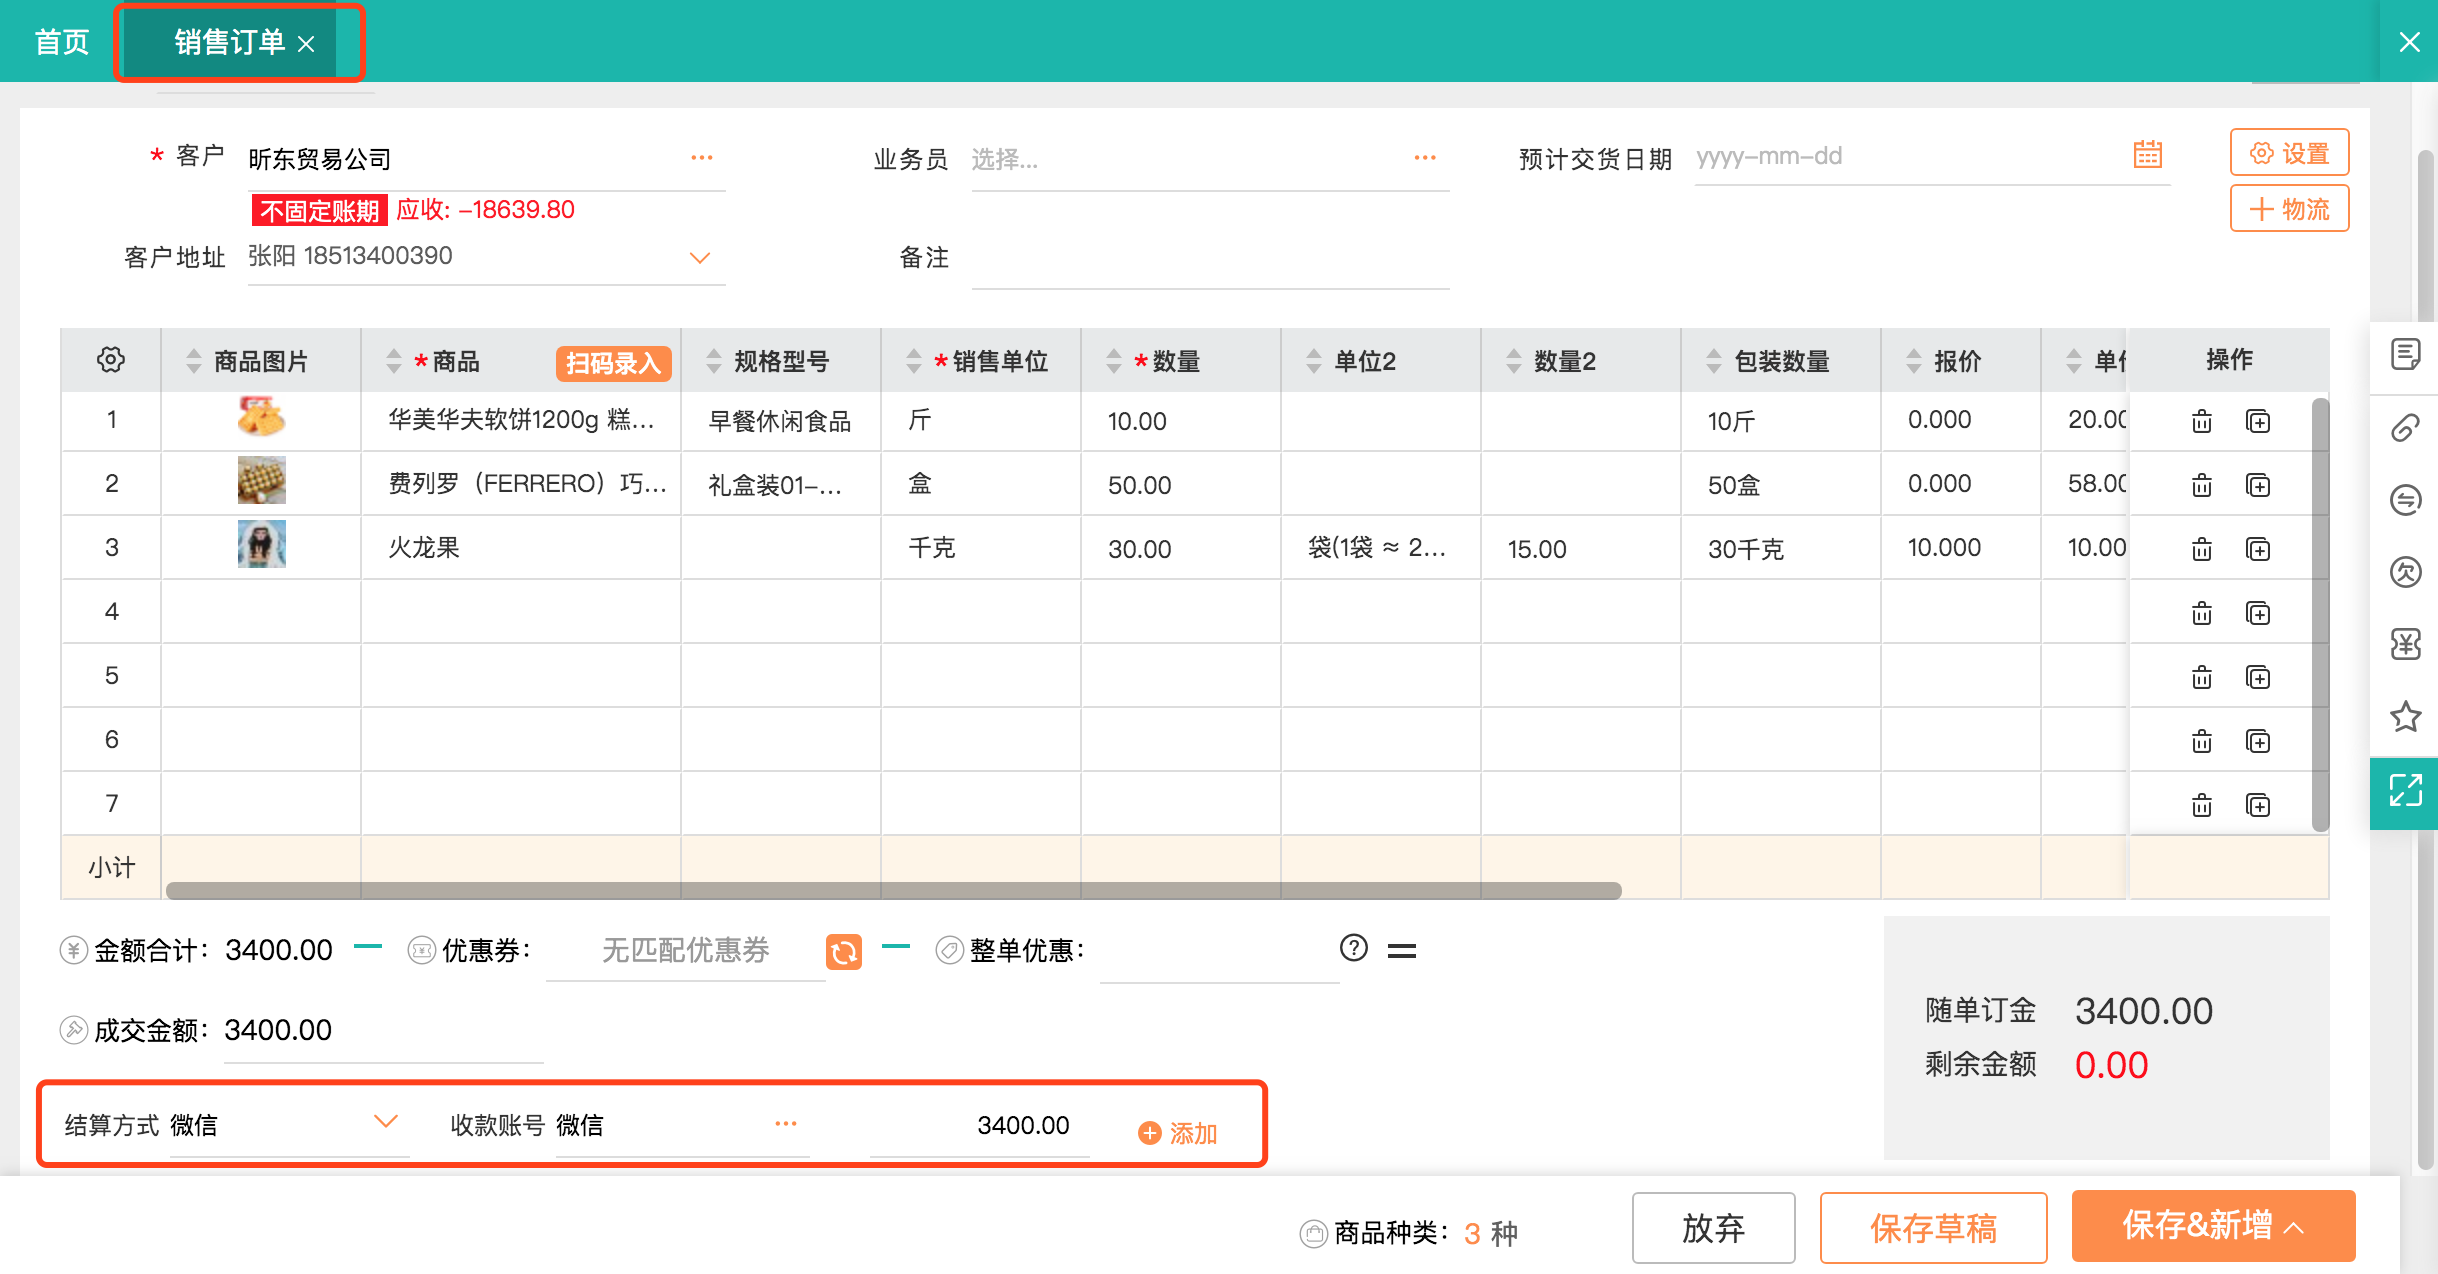Click the settings gear icon
The width and height of the screenshot is (2438, 1274).
pyautogui.click(x=111, y=360)
